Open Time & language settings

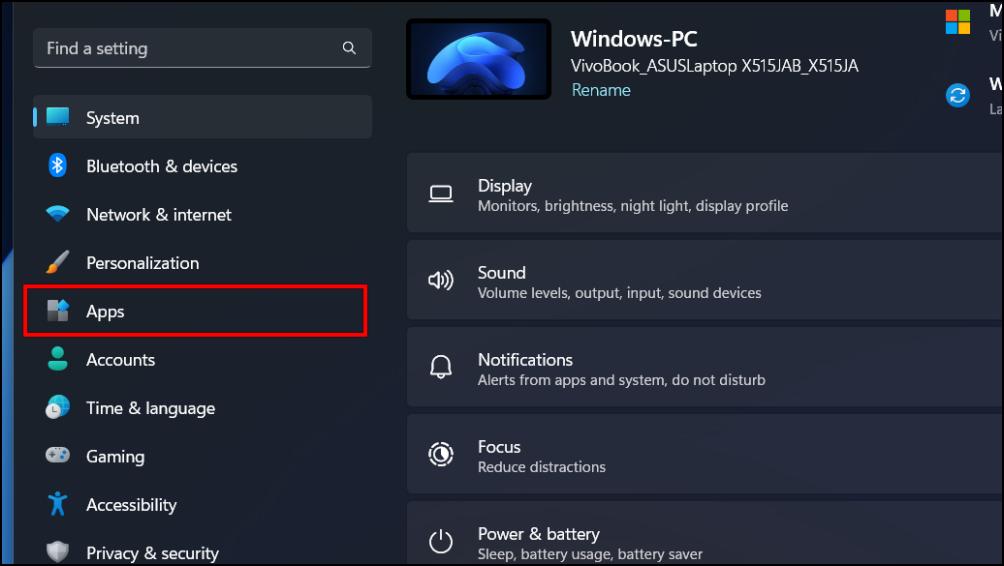[202, 408]
